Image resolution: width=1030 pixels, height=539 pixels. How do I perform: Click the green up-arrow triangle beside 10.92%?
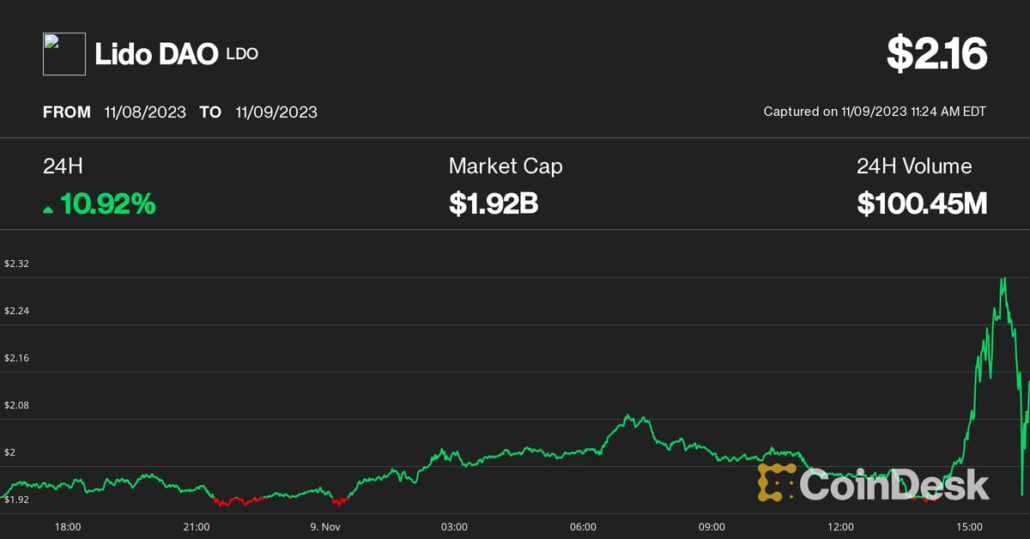click(48, 209)
